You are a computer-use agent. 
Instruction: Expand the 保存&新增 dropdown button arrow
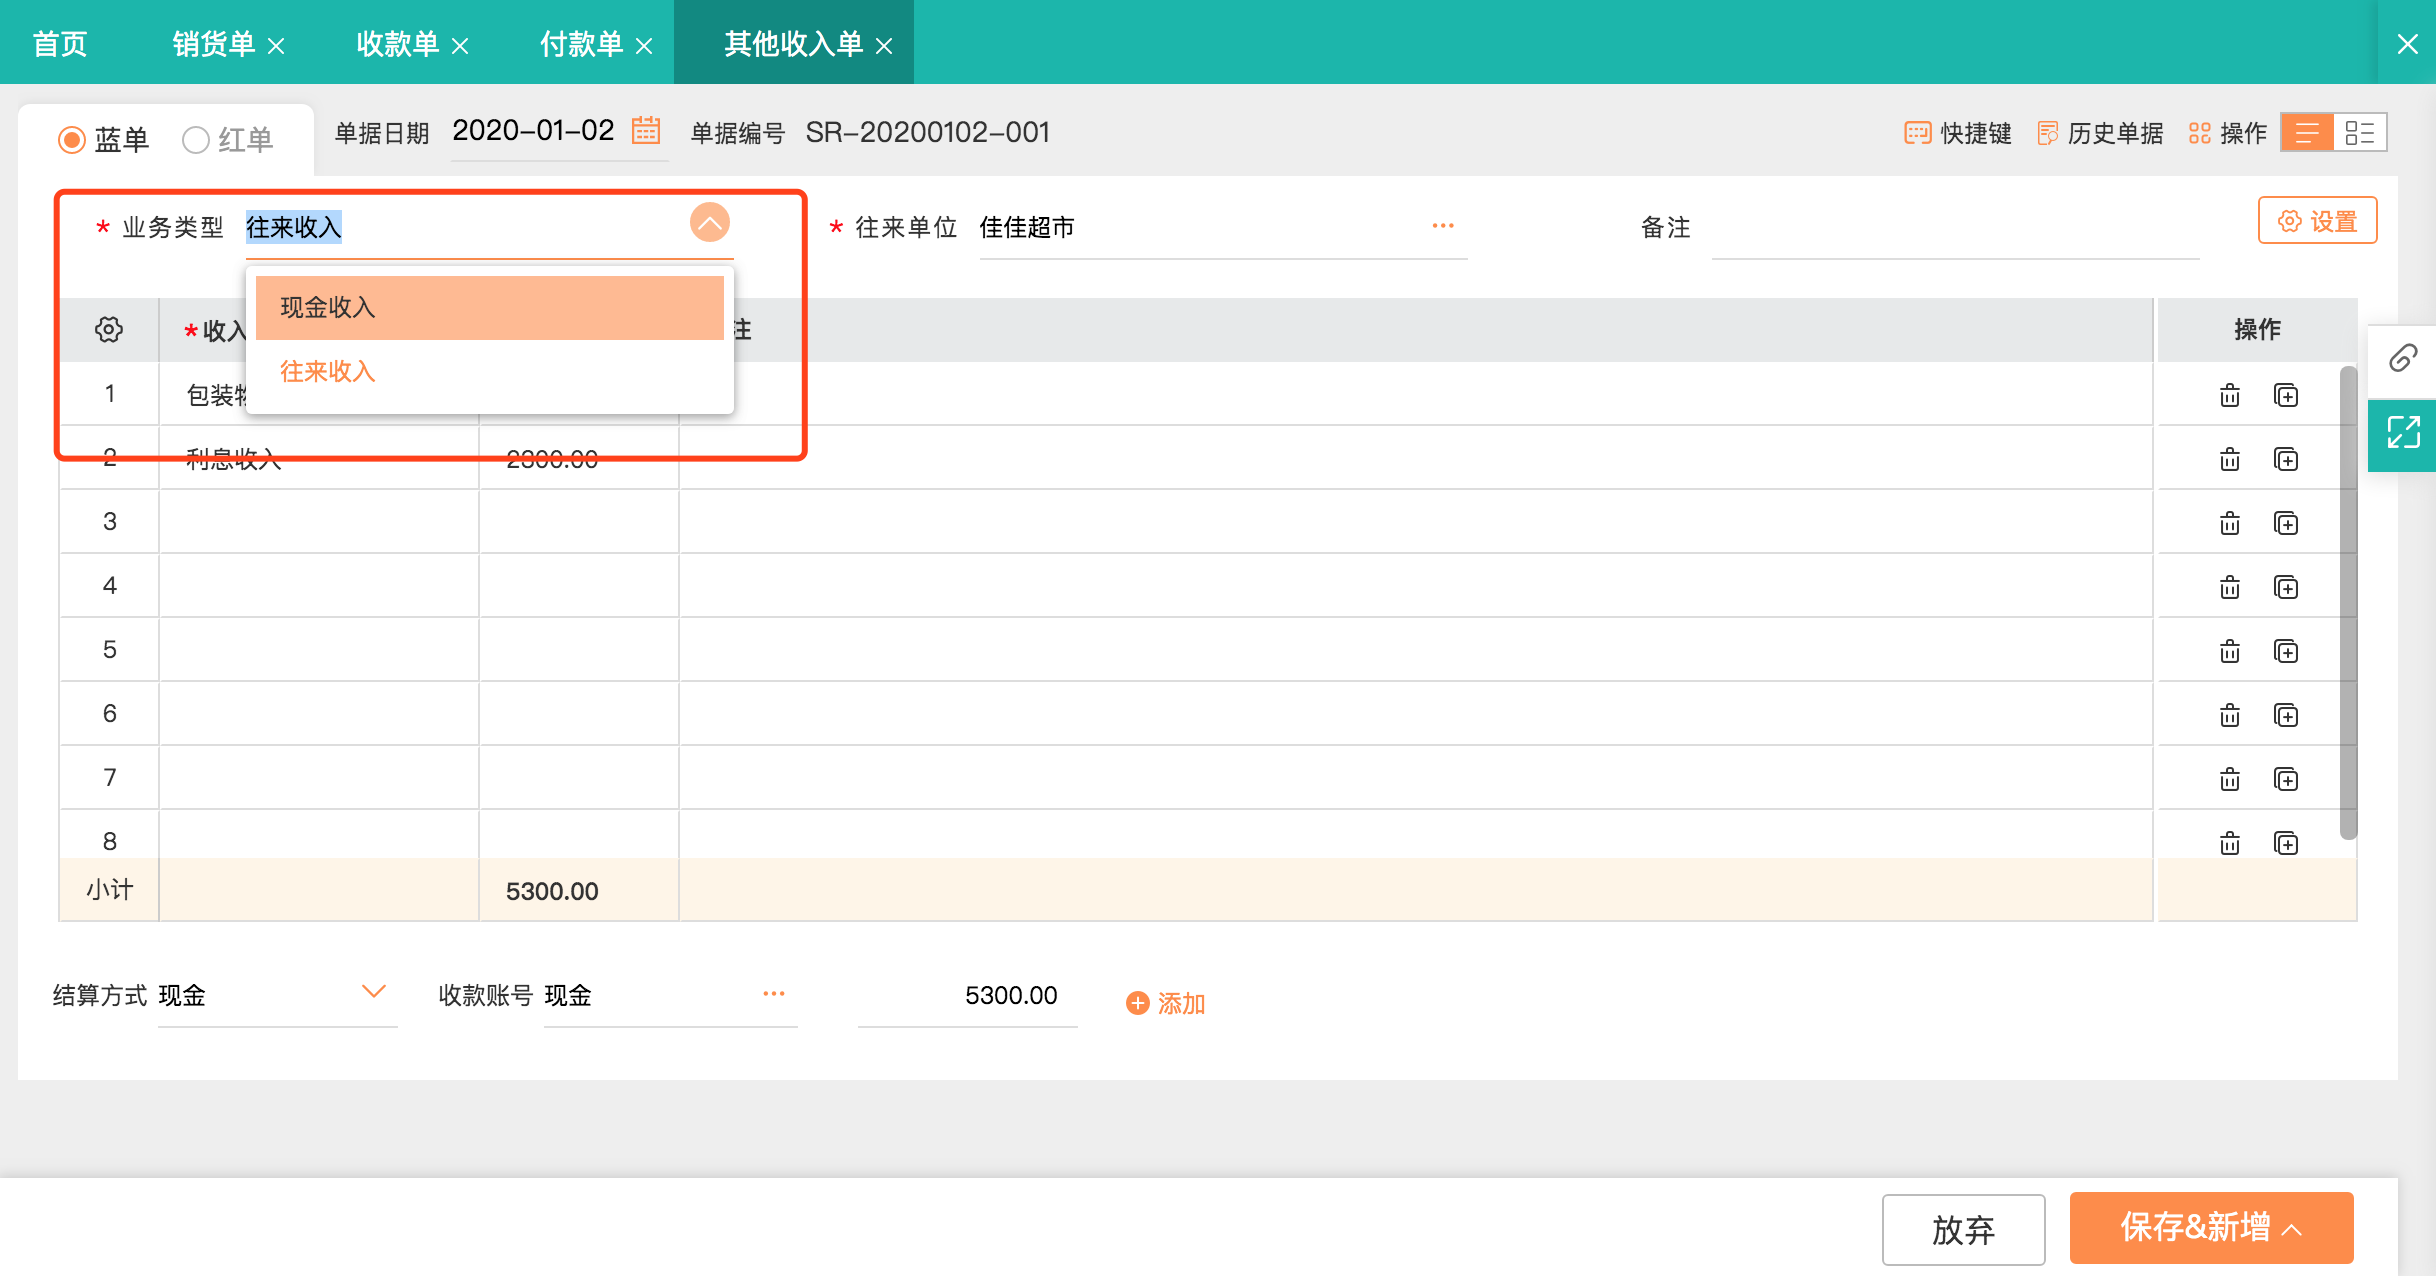[2304, 1229]
